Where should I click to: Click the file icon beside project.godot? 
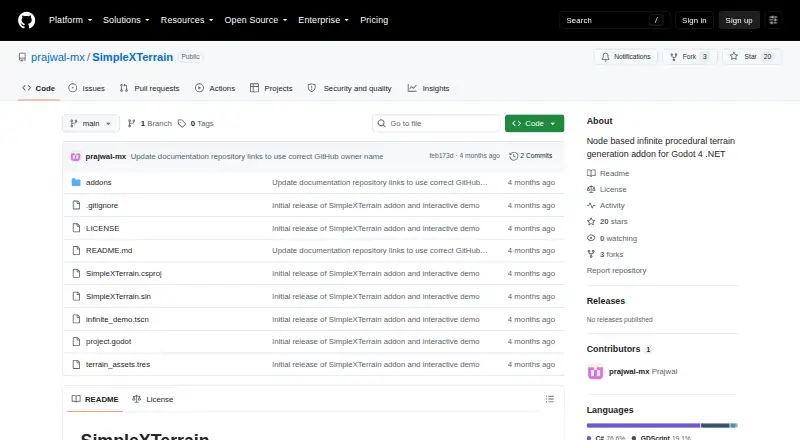click(x=76, y=341)
